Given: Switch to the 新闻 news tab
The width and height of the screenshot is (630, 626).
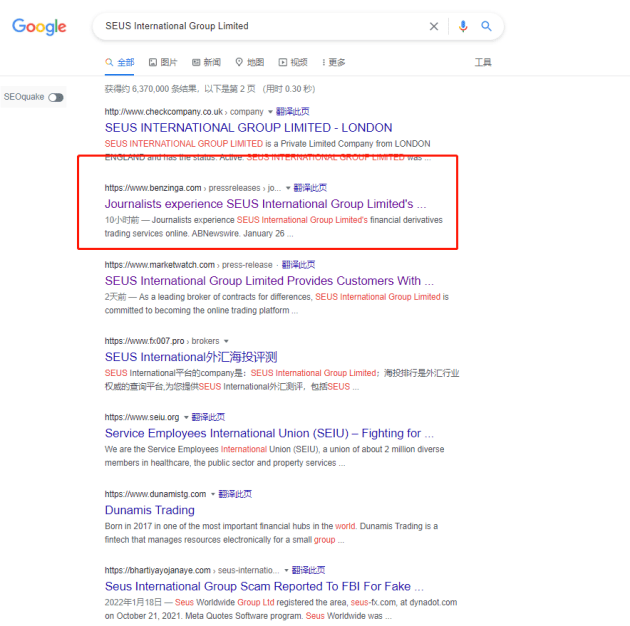Looking at the screenshot, I should coord(206,62).
